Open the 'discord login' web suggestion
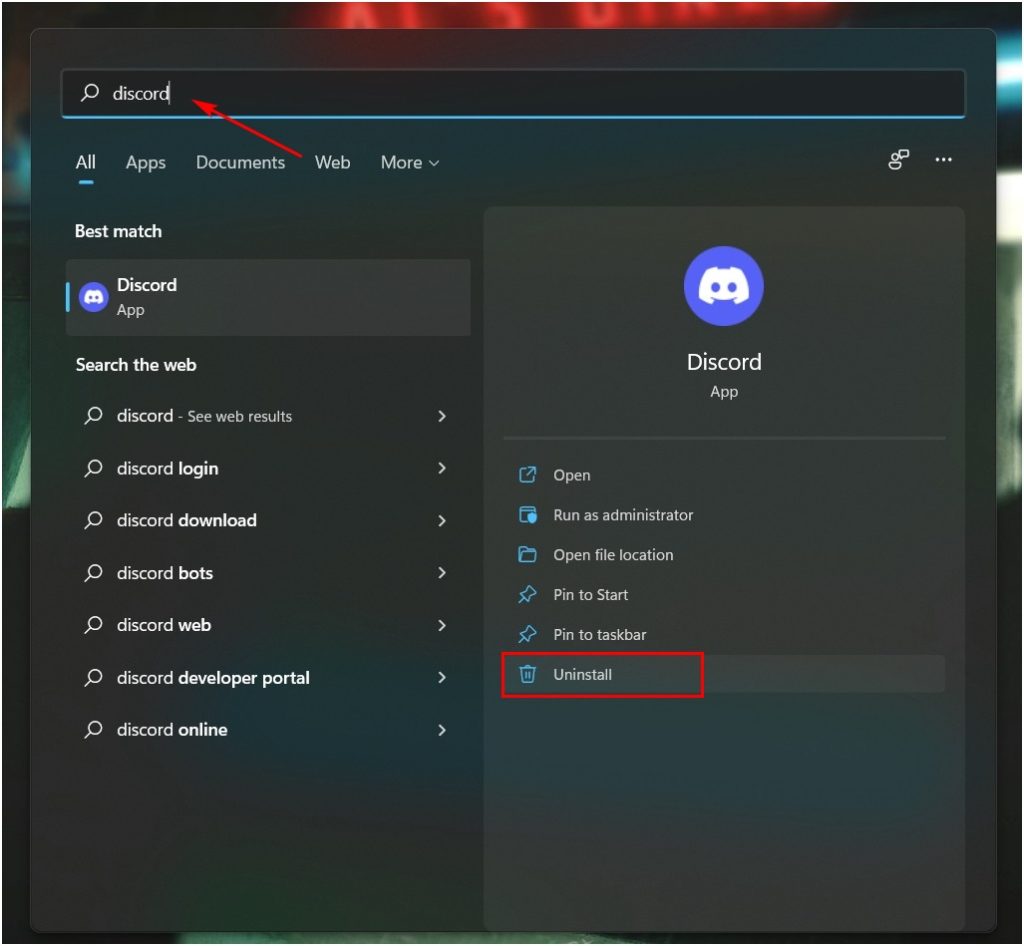Screen dimensions: 1024x946 [268, 468]
